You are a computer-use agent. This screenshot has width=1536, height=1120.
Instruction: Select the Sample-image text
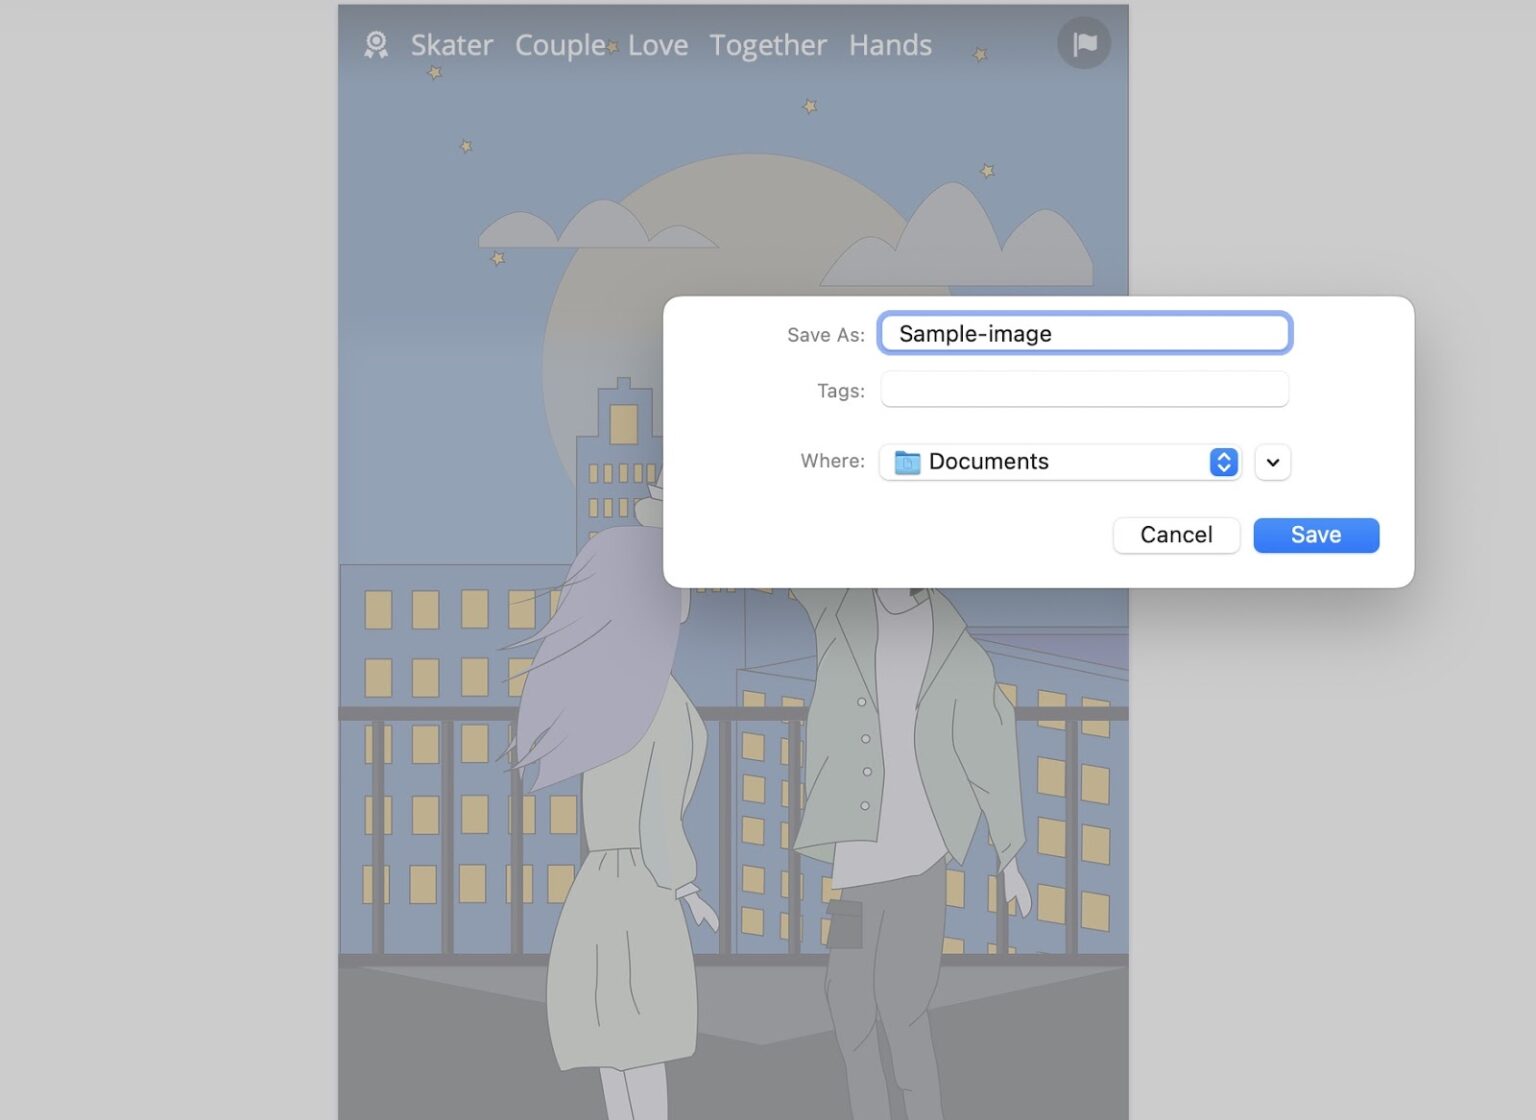974,333
